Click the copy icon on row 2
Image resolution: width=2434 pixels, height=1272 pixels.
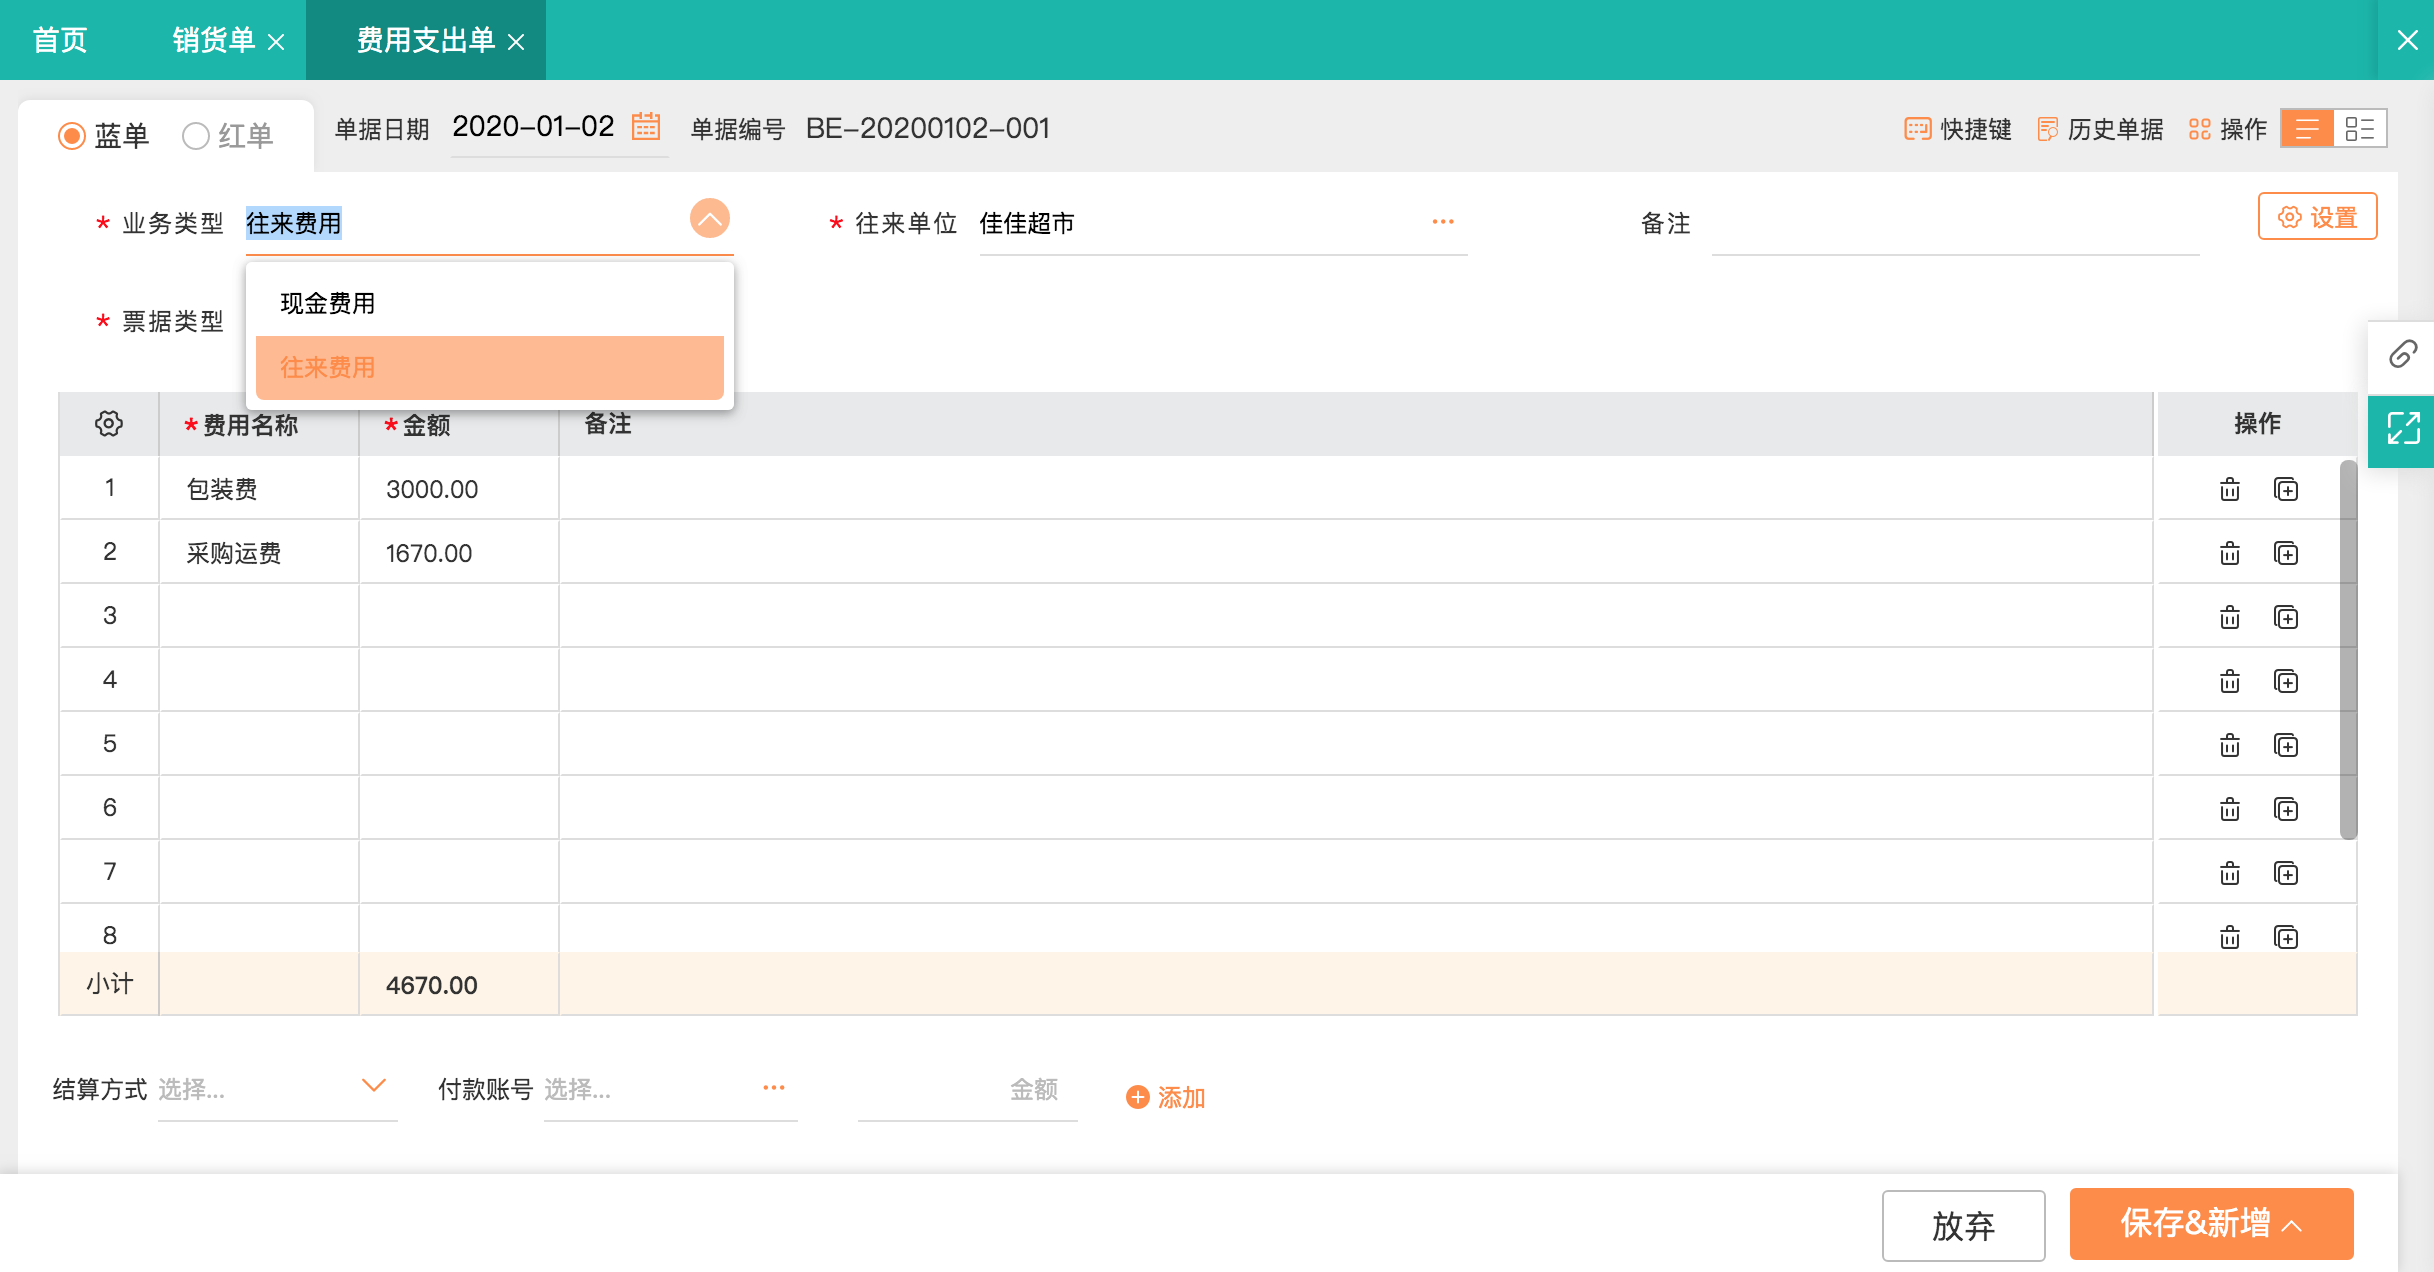(2286, 552)
